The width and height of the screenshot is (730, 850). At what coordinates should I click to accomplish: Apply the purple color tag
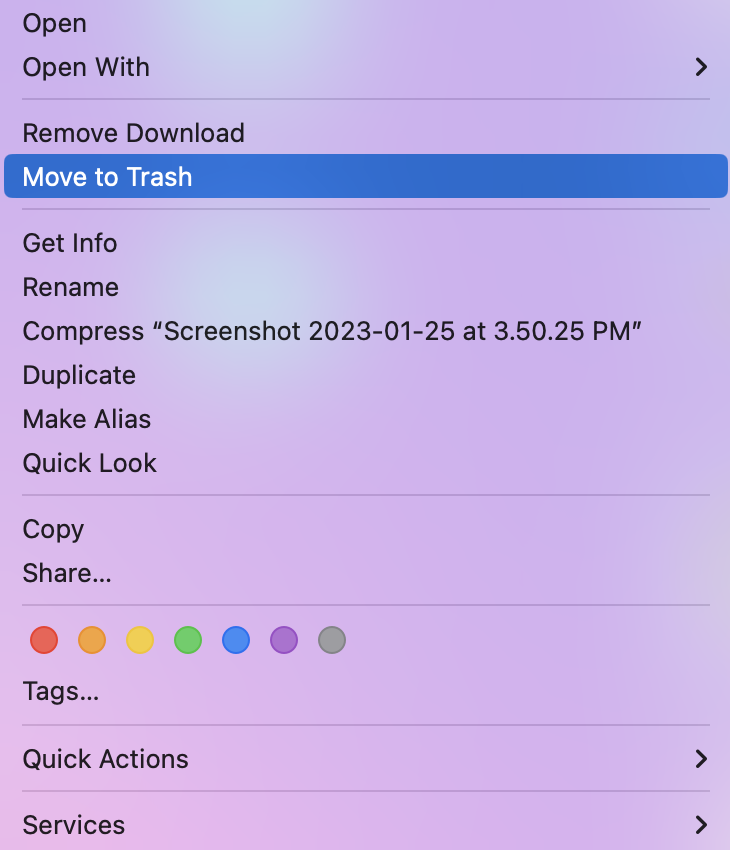click(284, 640)
